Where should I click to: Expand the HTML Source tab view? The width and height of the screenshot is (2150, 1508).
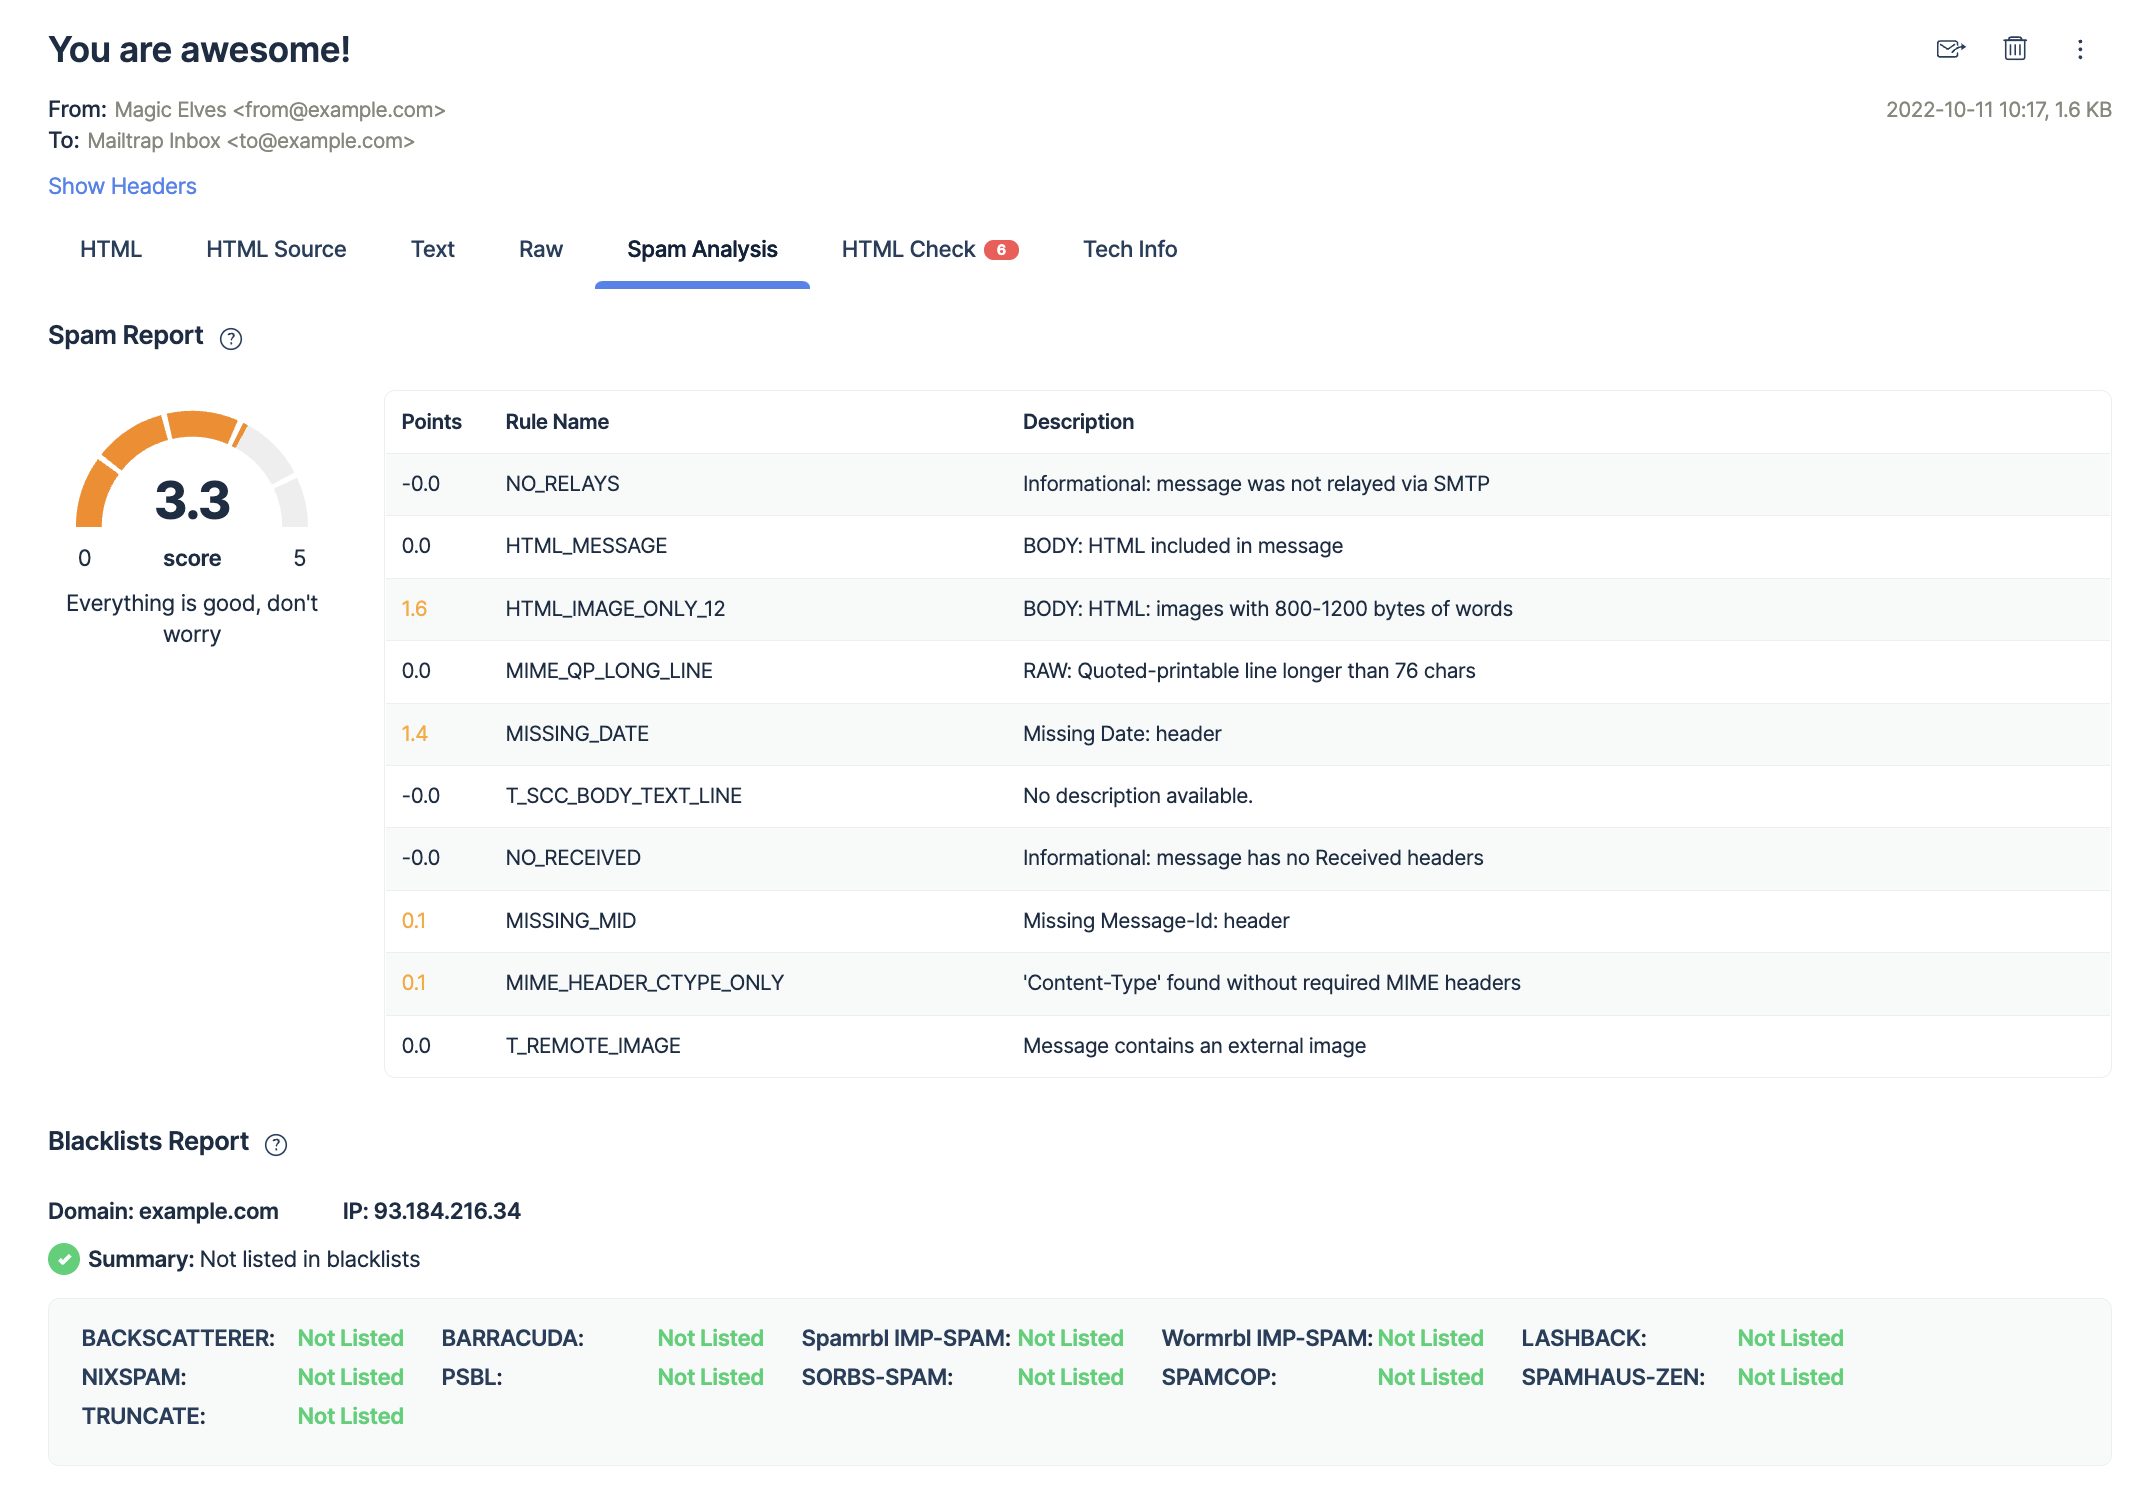274,248
